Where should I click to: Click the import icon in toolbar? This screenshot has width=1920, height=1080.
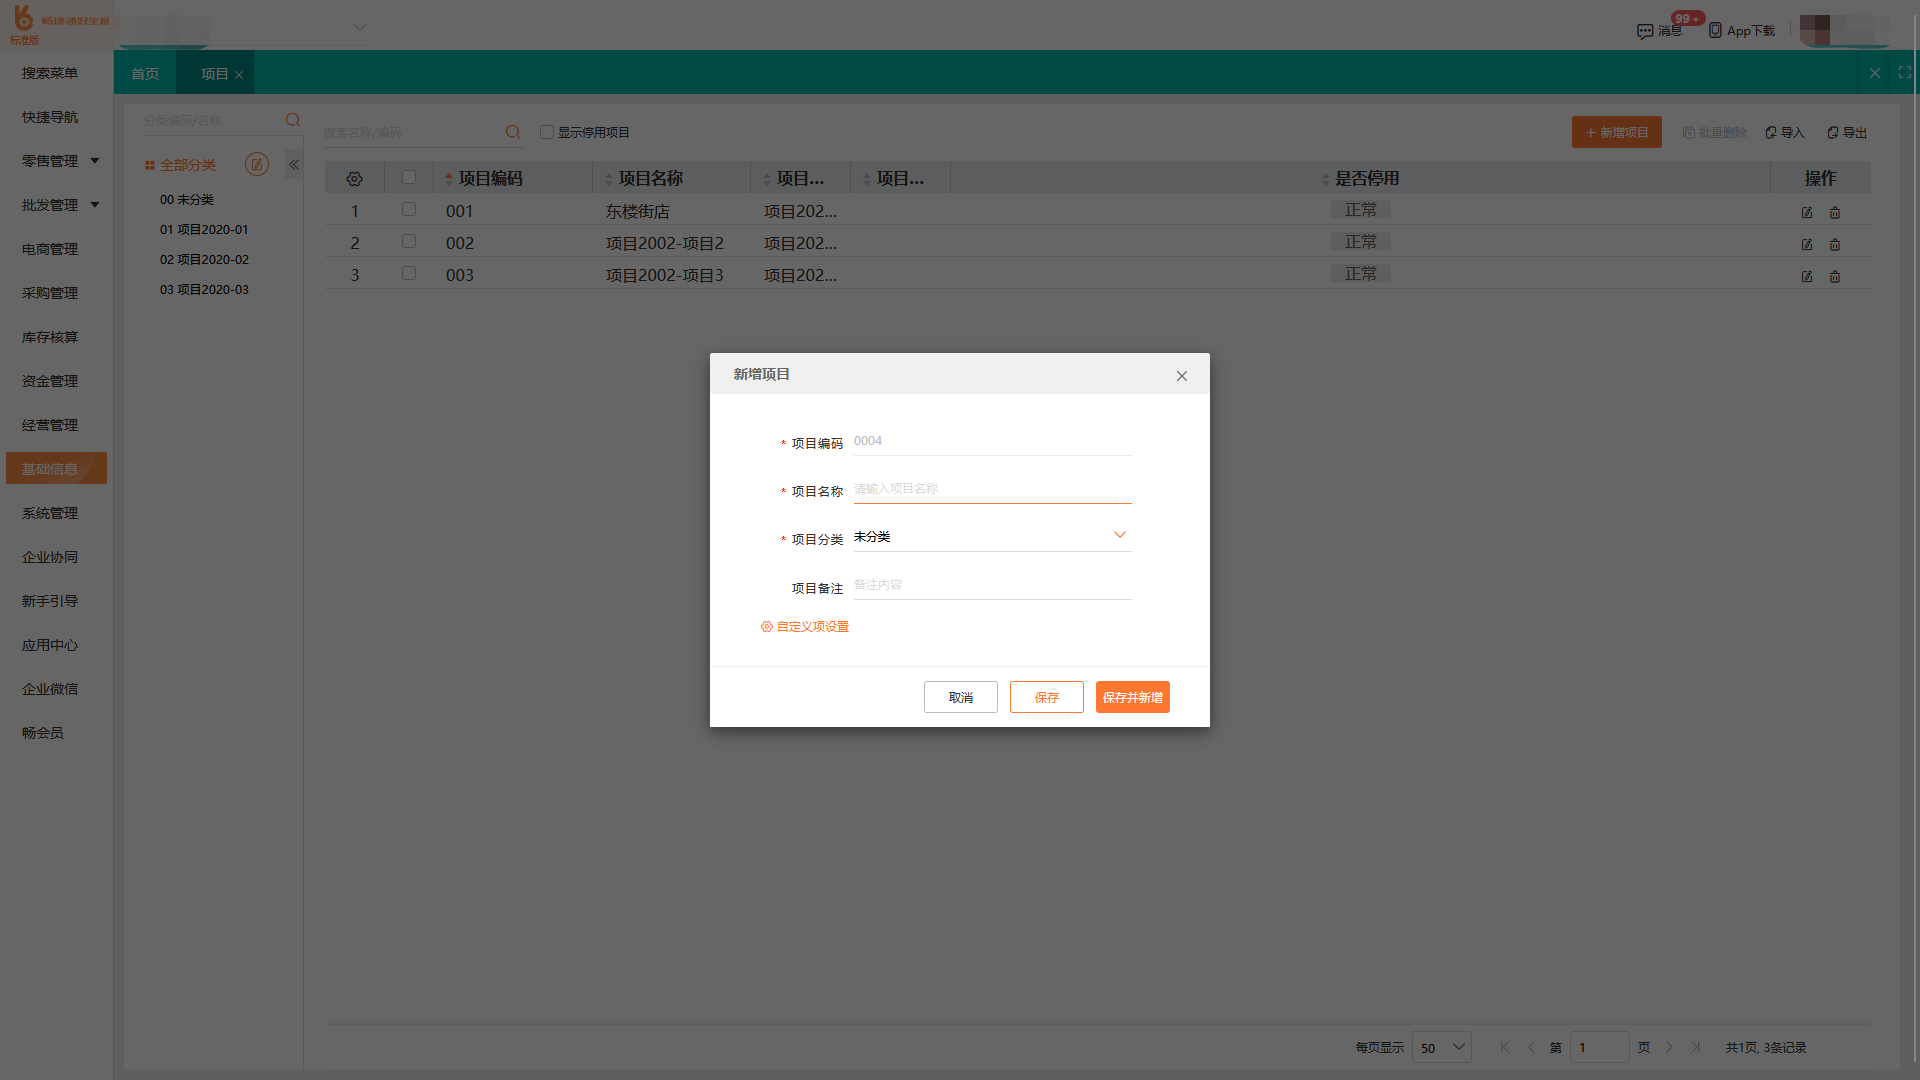tap(1785, 131)
